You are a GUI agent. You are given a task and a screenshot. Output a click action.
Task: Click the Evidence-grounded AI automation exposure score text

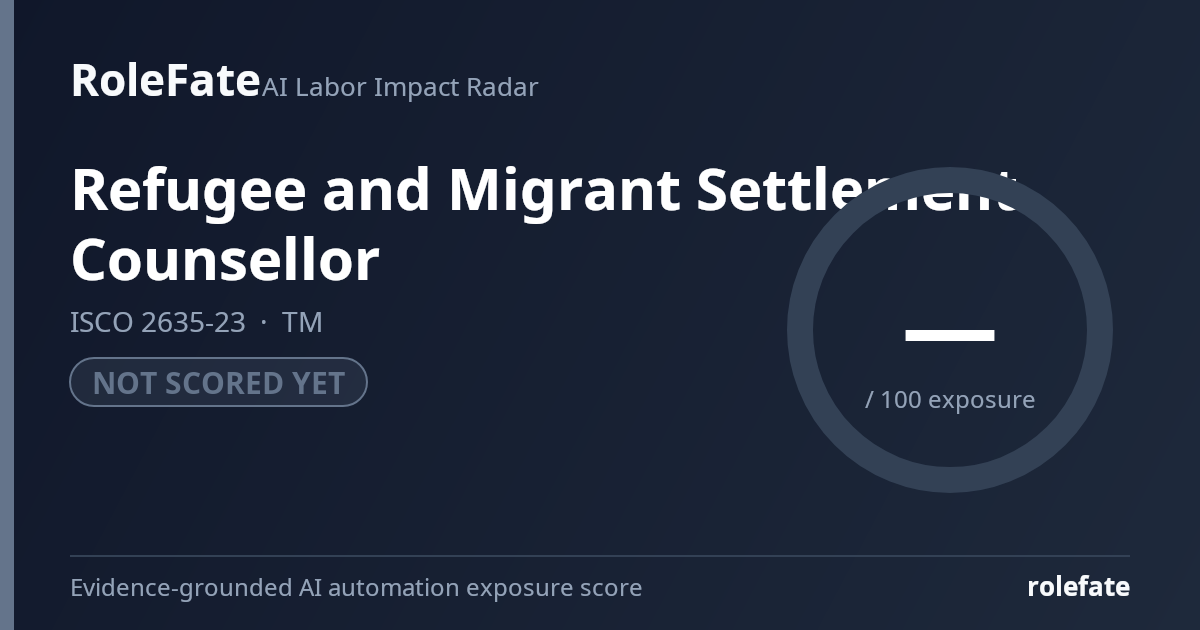pyautogui.click(x=356, y=587)
